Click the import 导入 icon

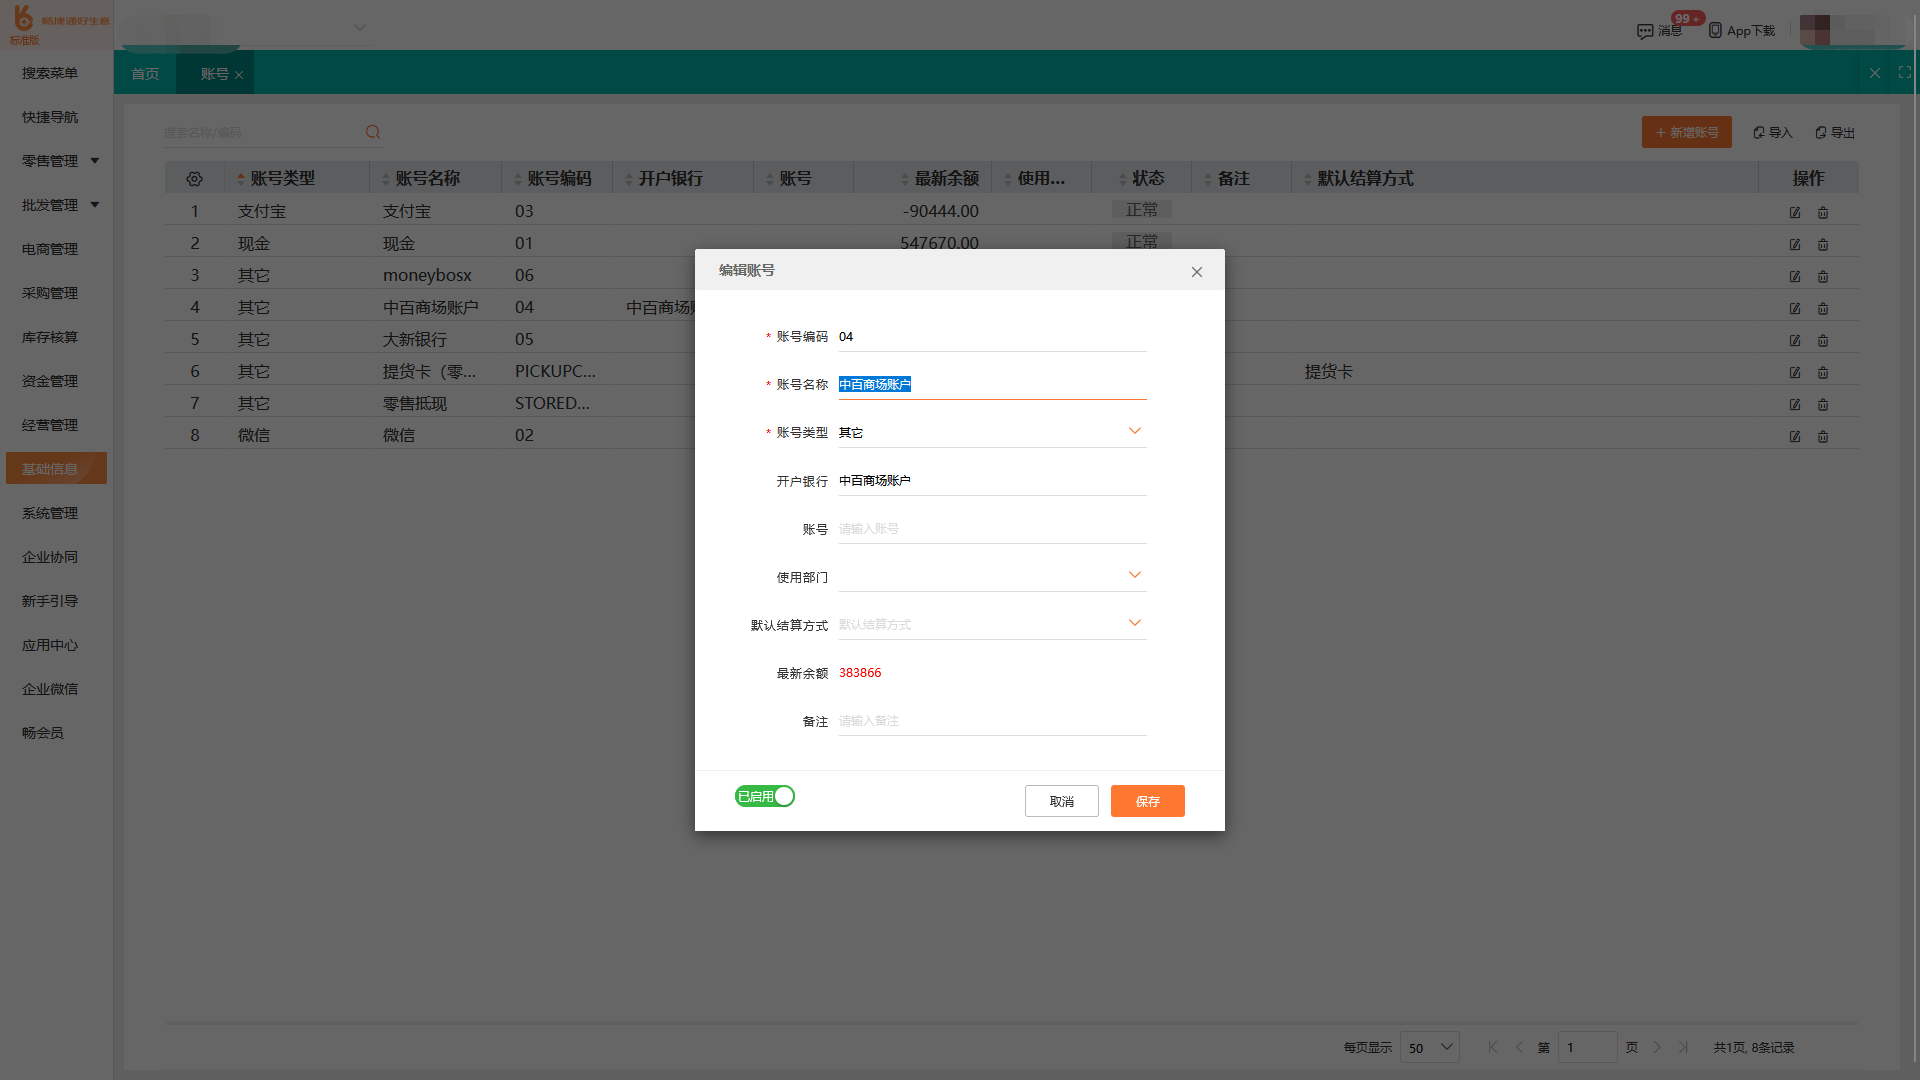click(1774, 132)
